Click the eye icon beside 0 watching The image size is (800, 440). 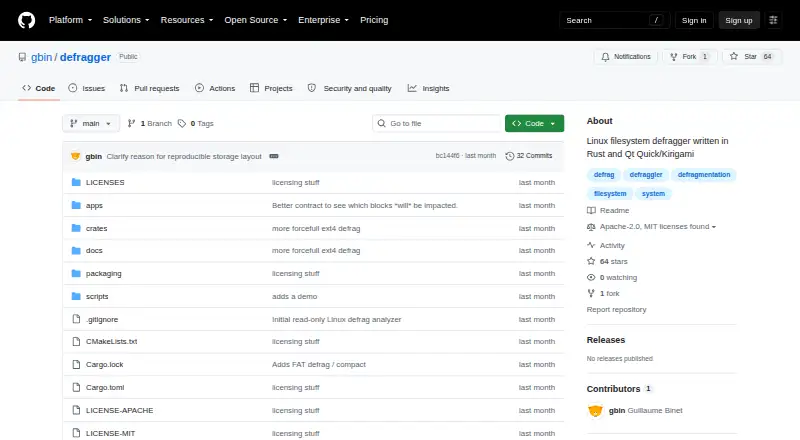591,278
